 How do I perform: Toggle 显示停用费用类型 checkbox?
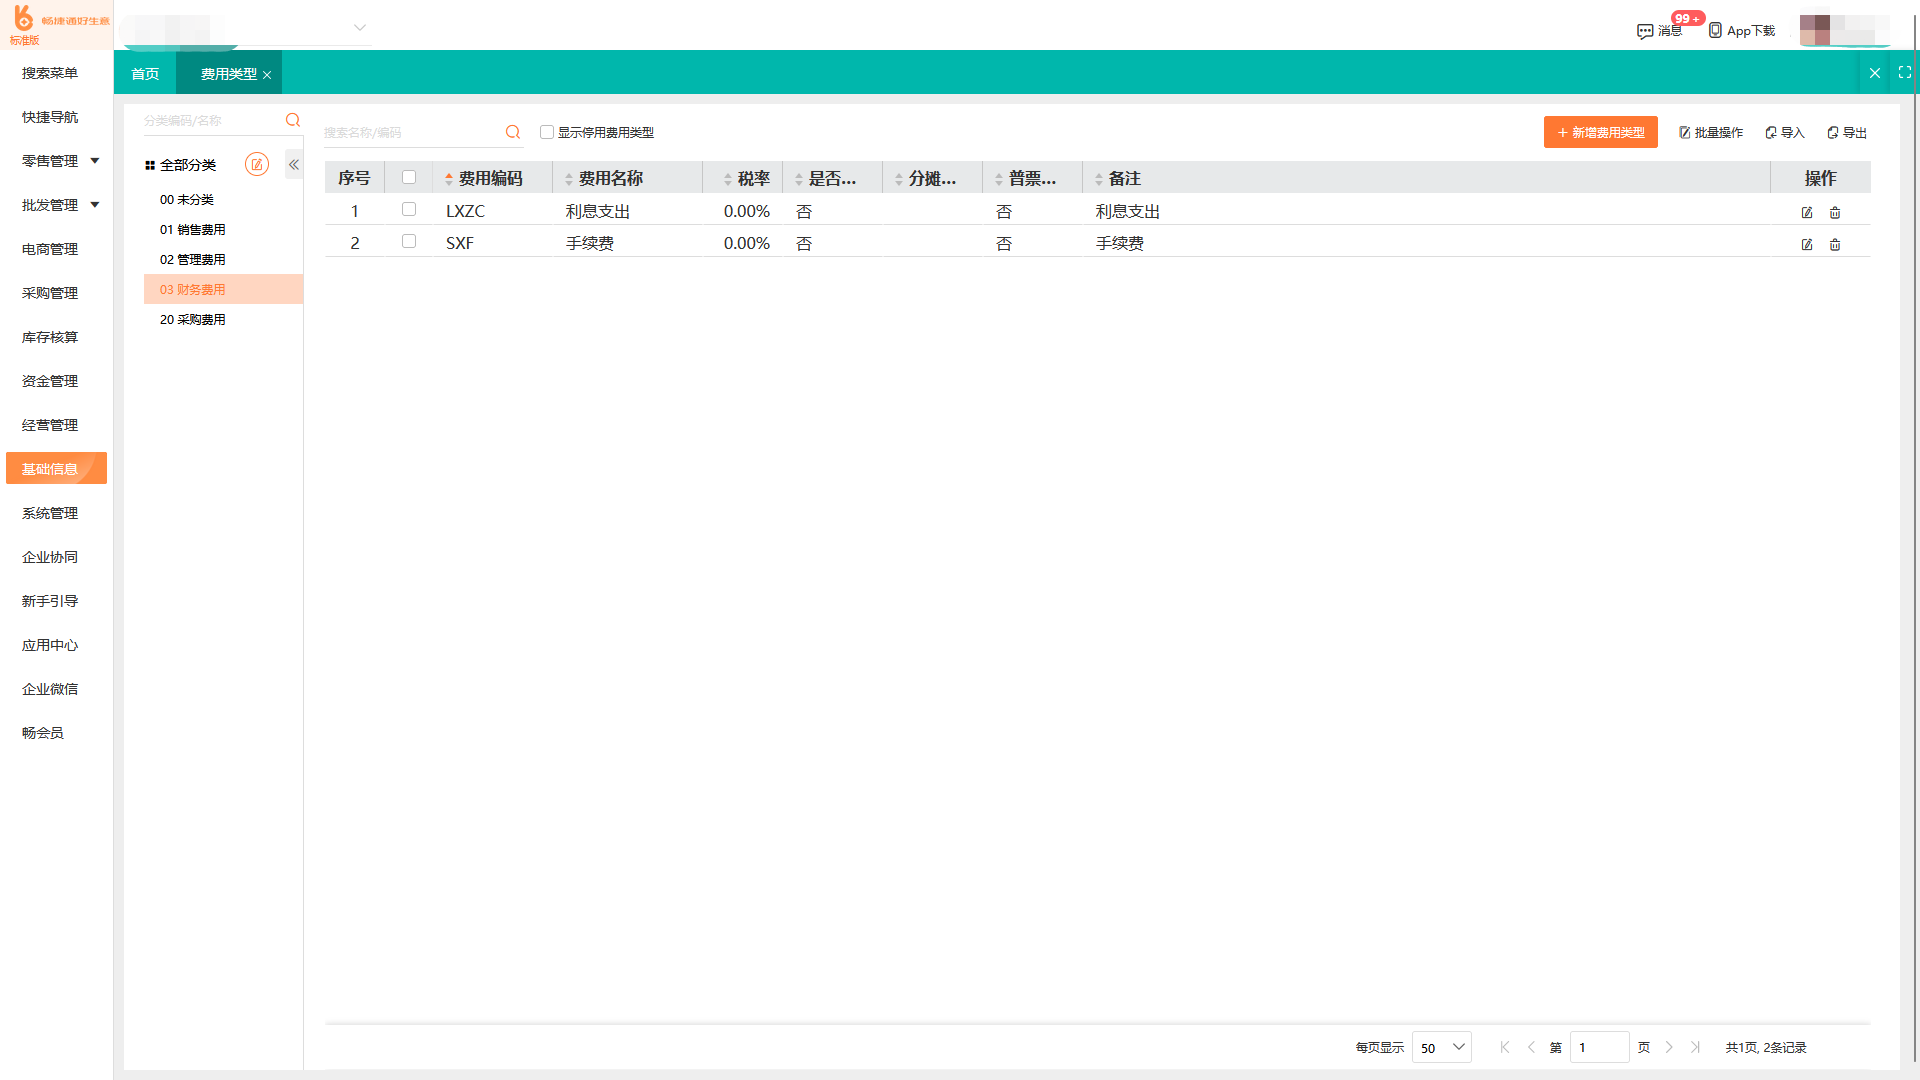point(546,132)
